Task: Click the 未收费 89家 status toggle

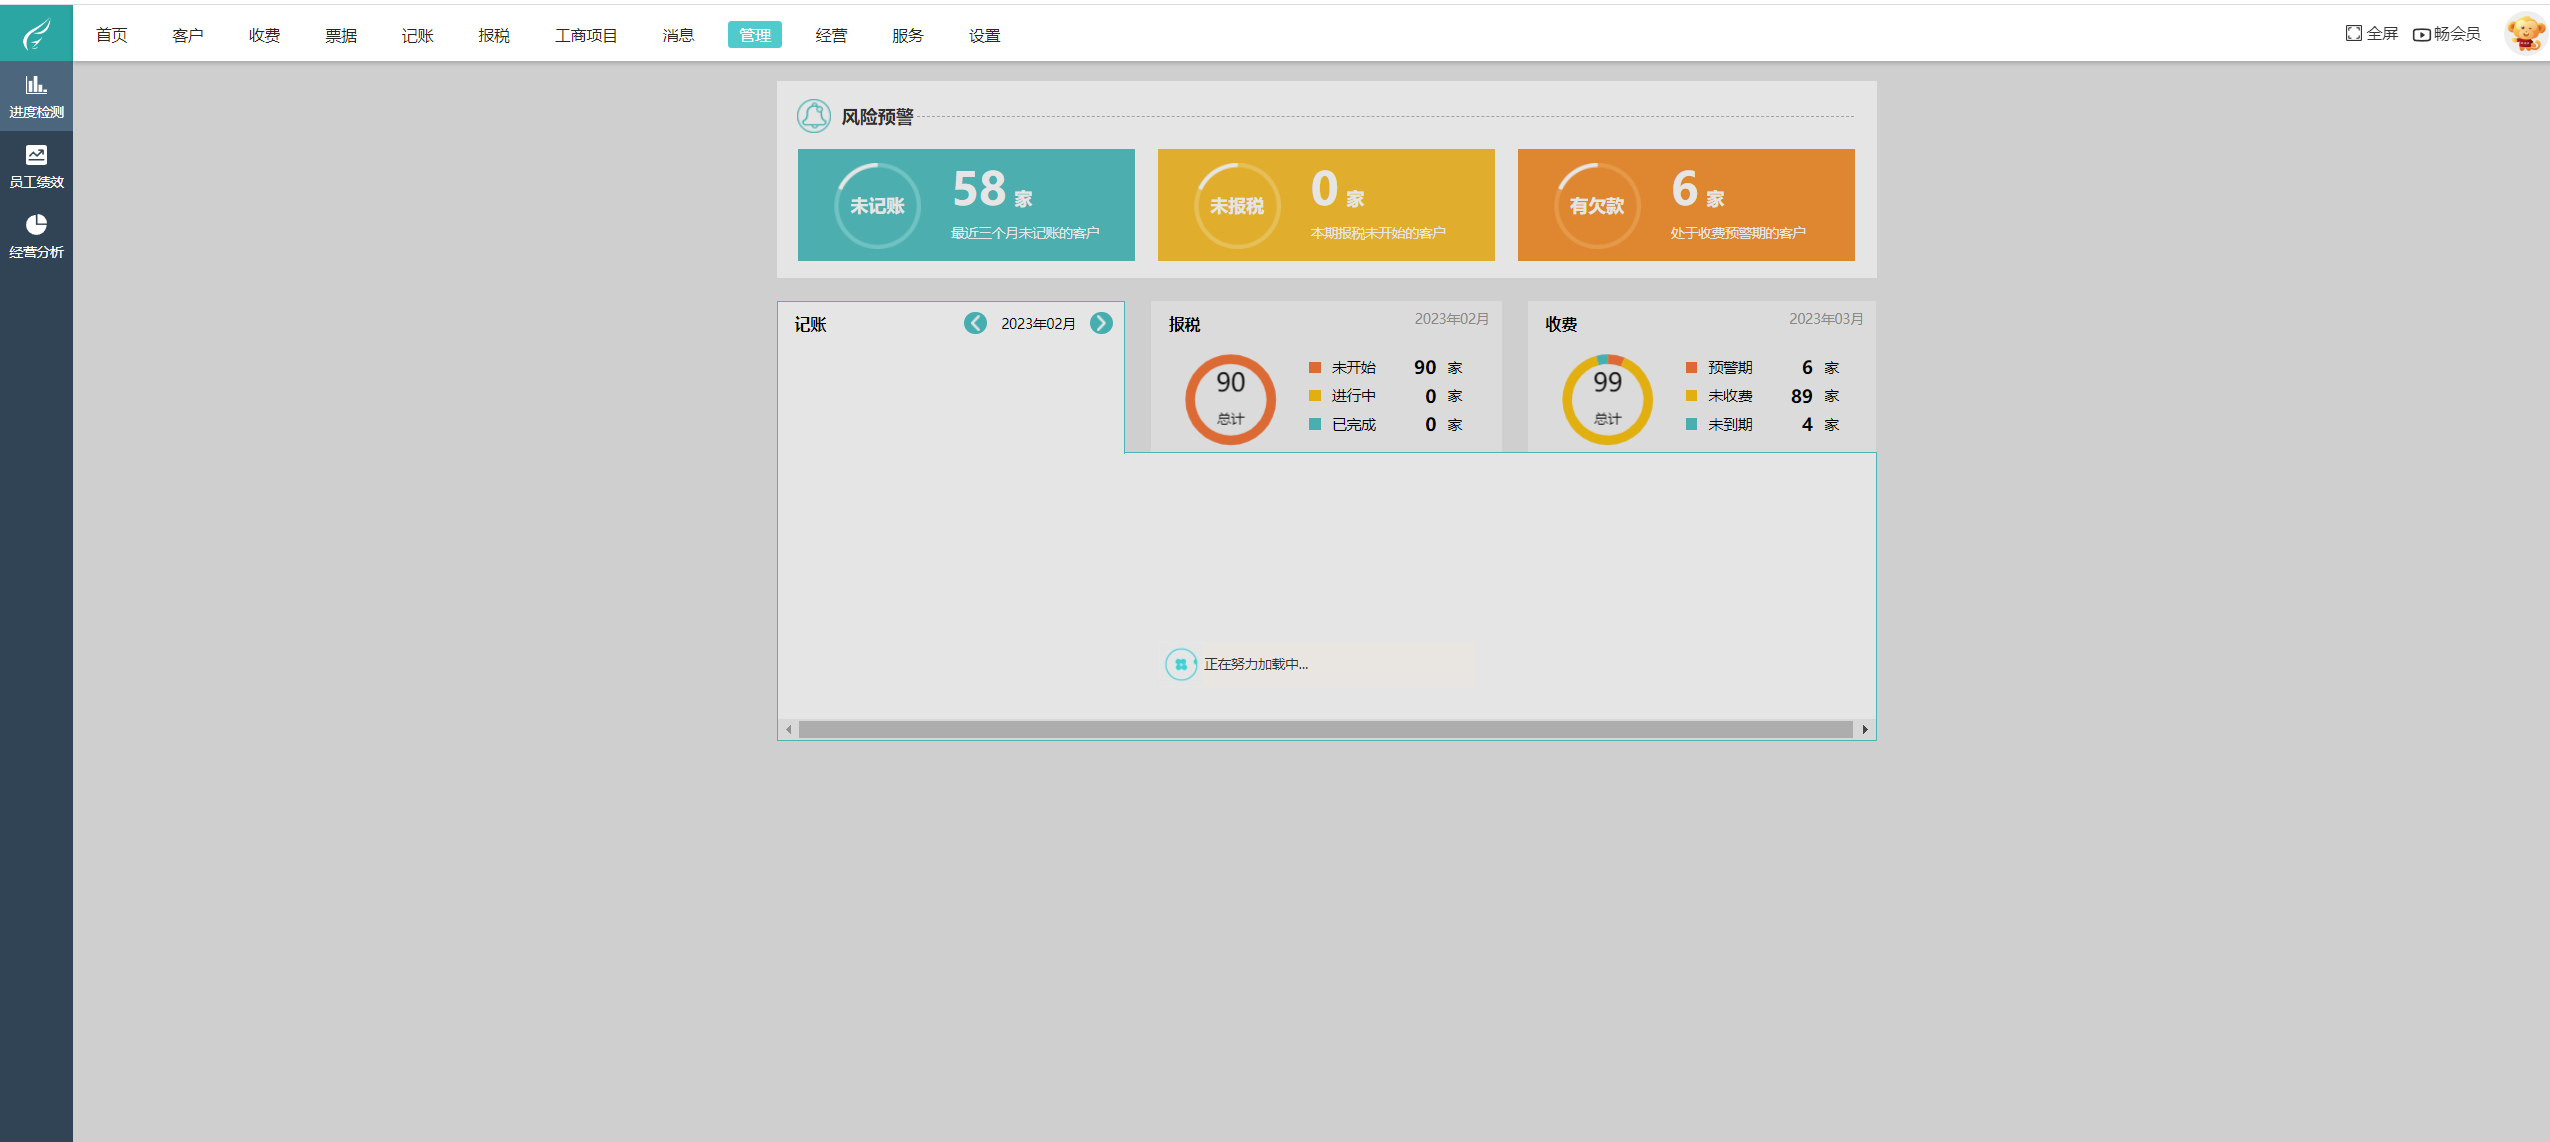Action: point(1765,395)
